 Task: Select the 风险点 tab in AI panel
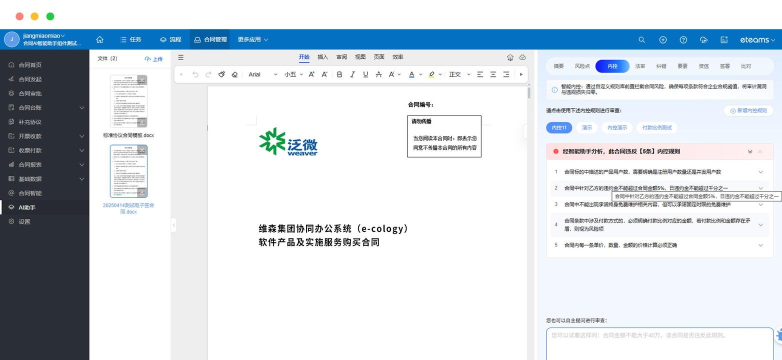582,66
